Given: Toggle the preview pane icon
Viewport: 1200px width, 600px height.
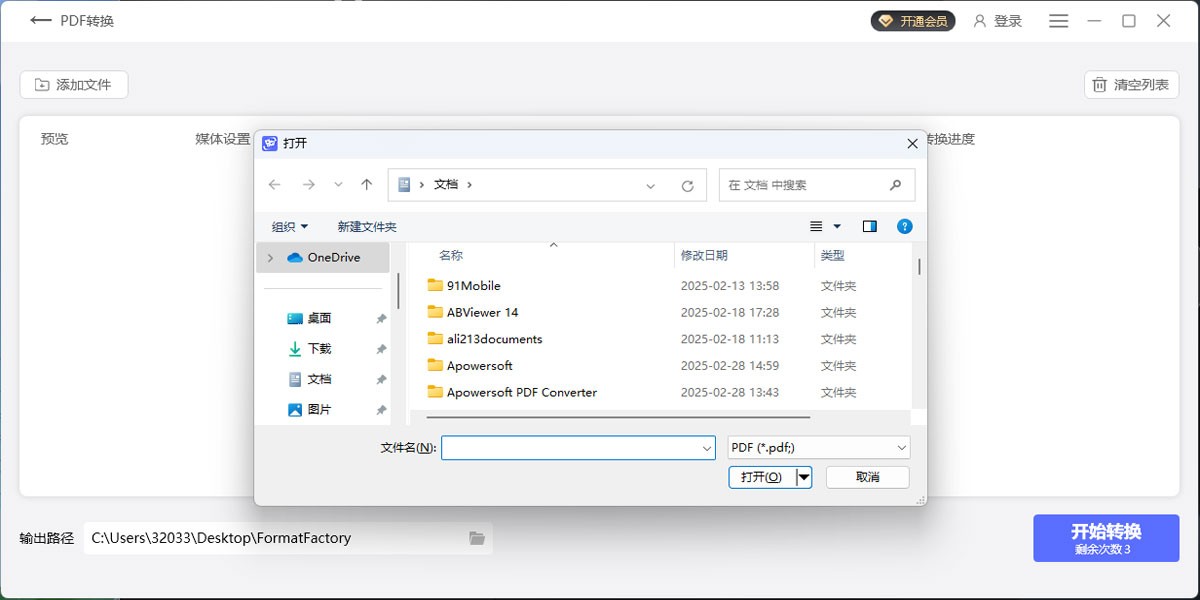Looking at the screenshot, I should pos(869,227).
